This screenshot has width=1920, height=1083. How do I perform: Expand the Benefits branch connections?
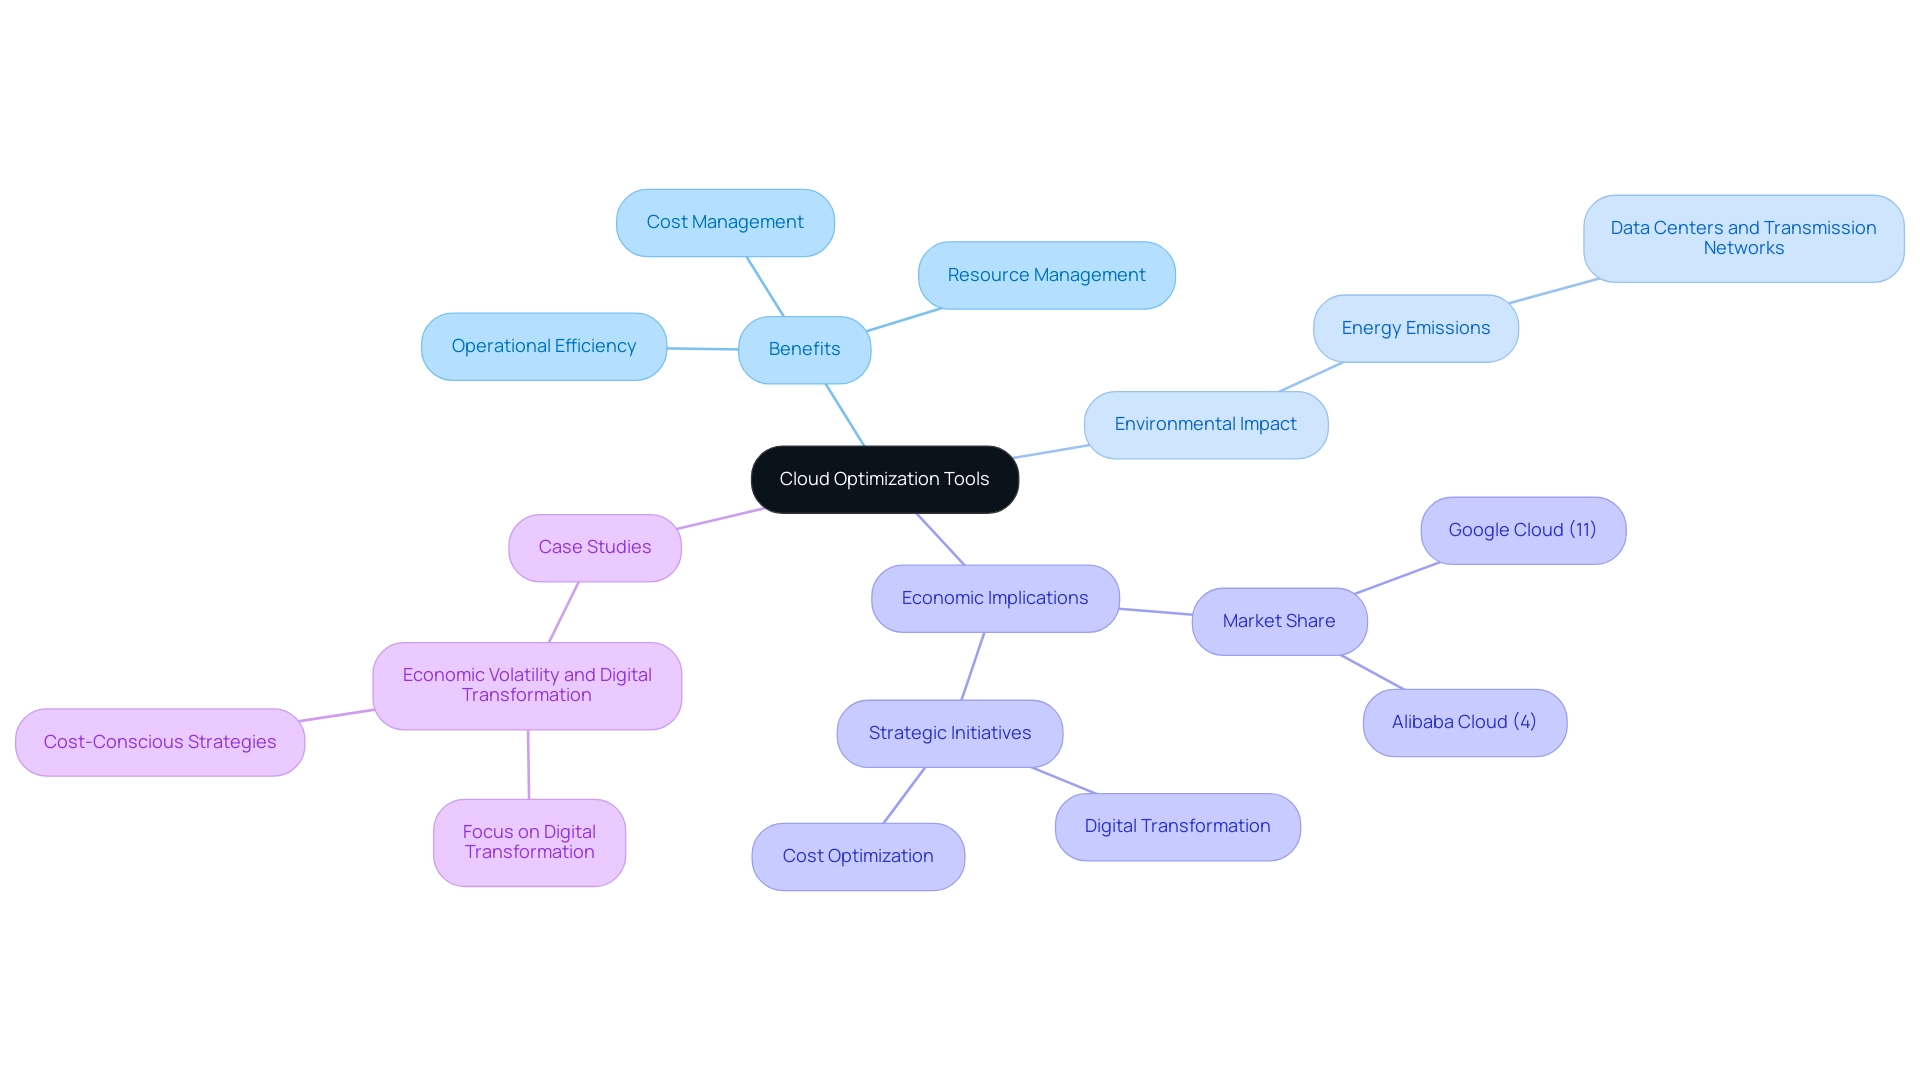pyautogui.click(x=802, y=346)
